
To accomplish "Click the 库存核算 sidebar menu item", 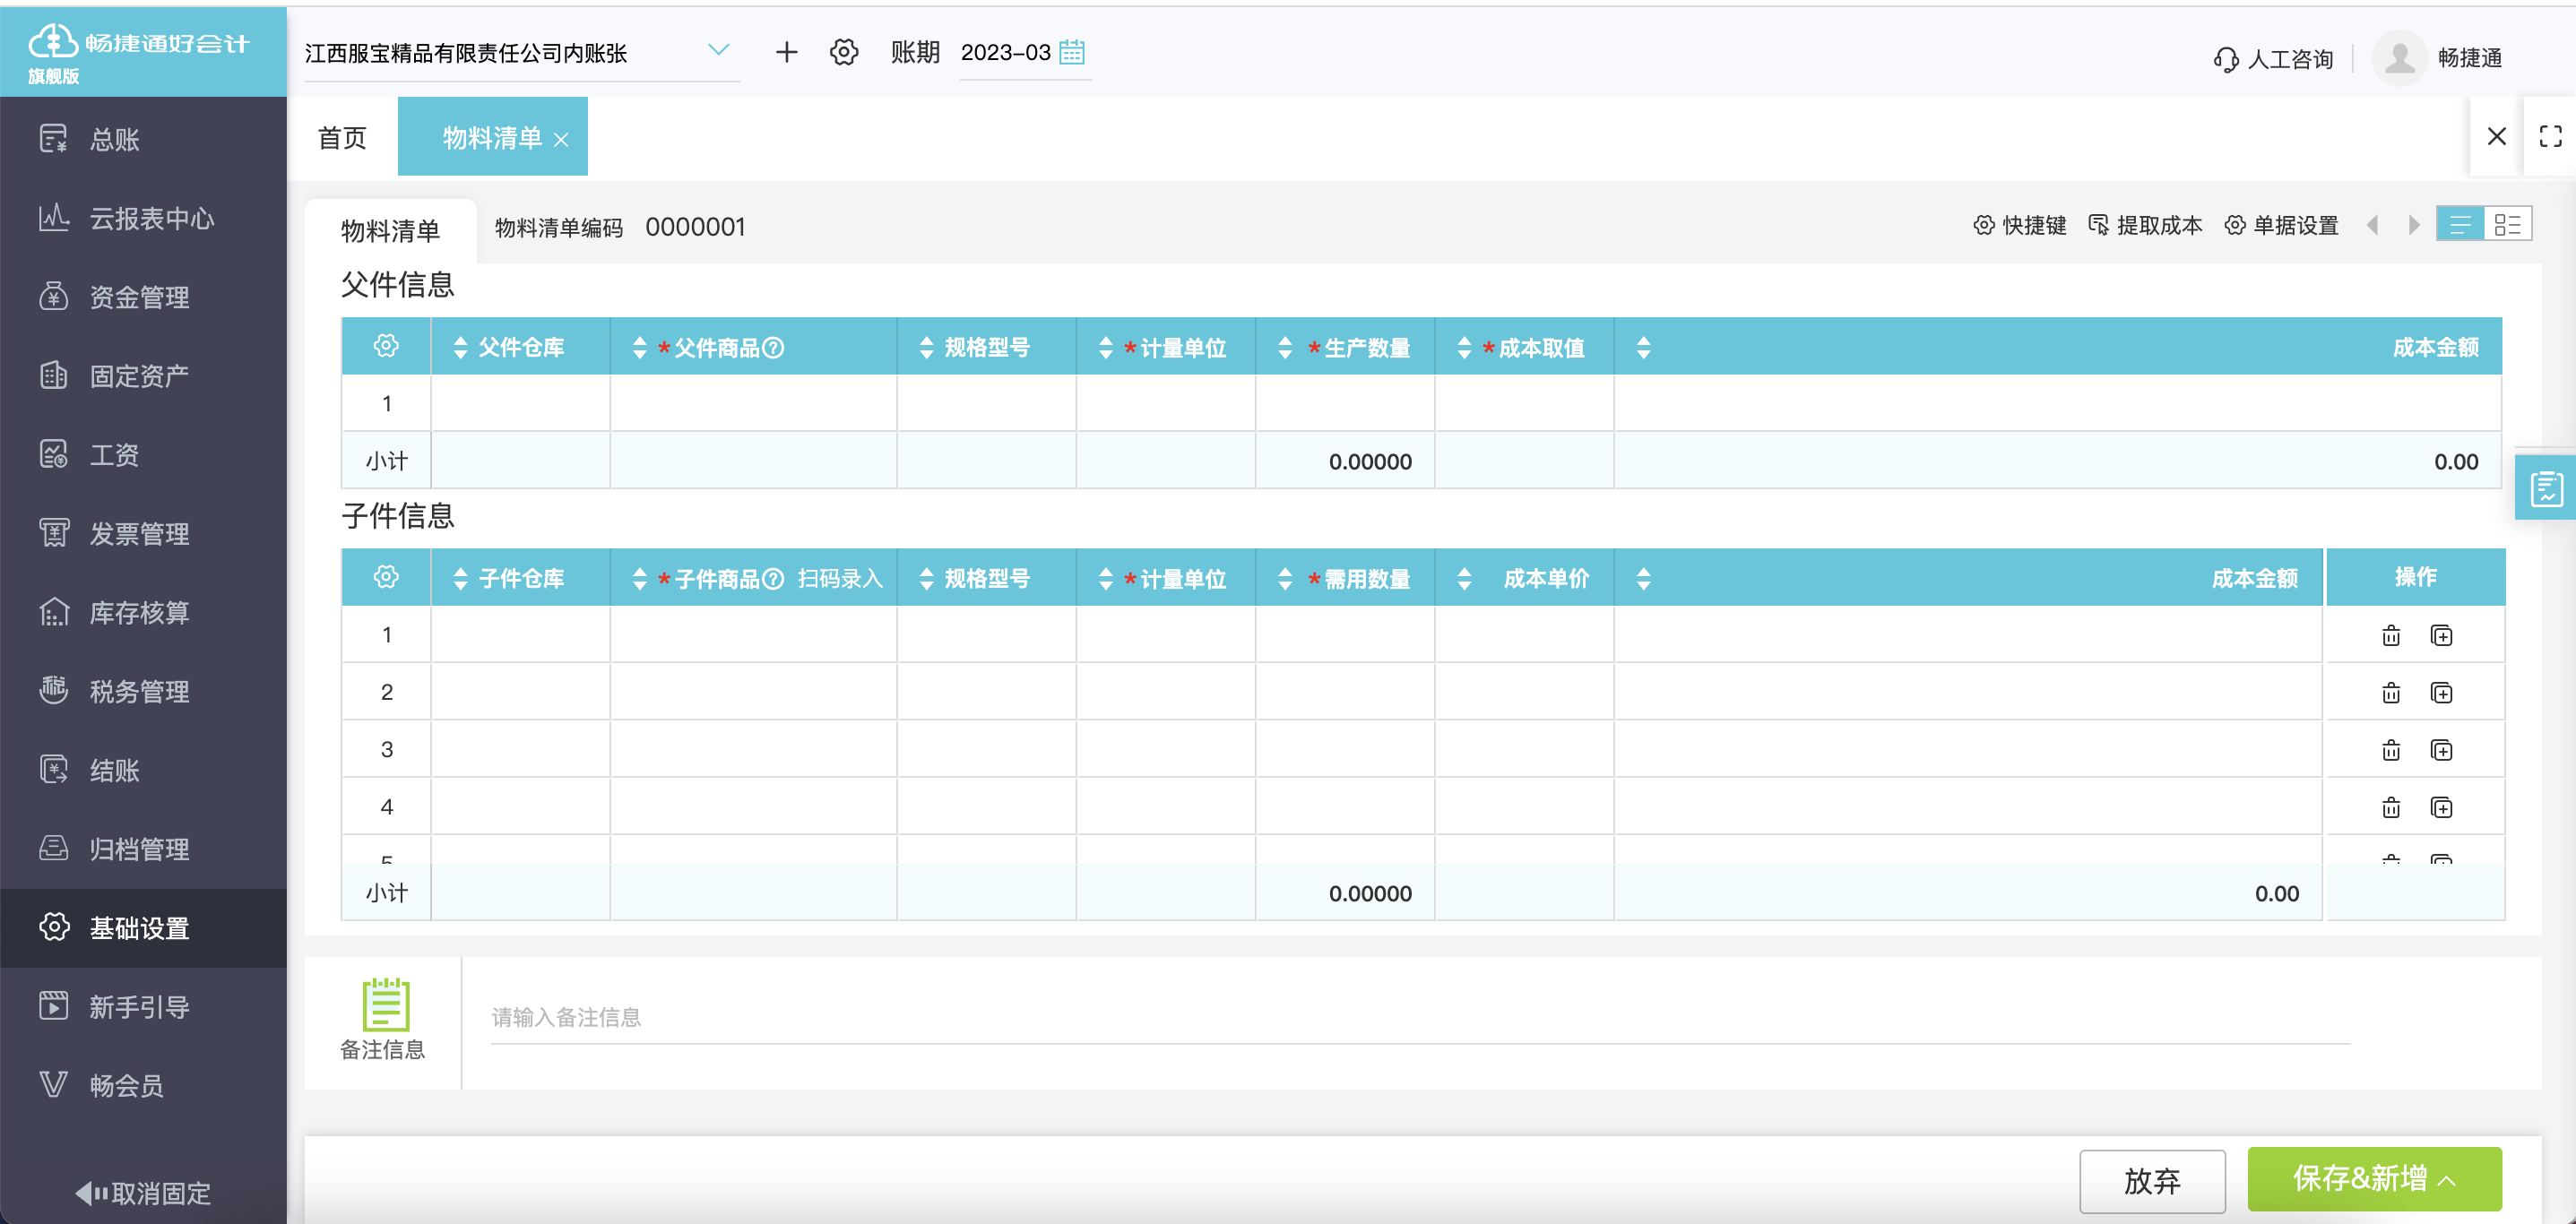I will click(143, 611).
